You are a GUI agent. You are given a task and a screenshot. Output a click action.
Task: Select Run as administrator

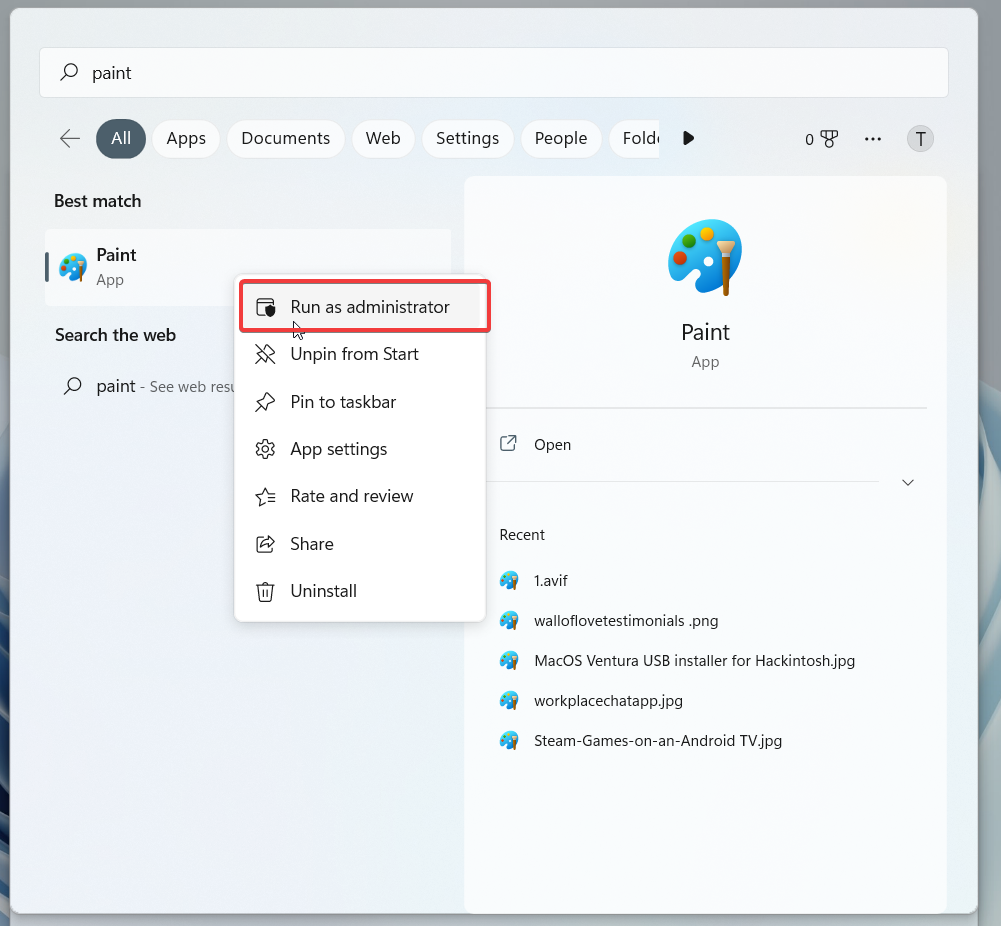361,307
